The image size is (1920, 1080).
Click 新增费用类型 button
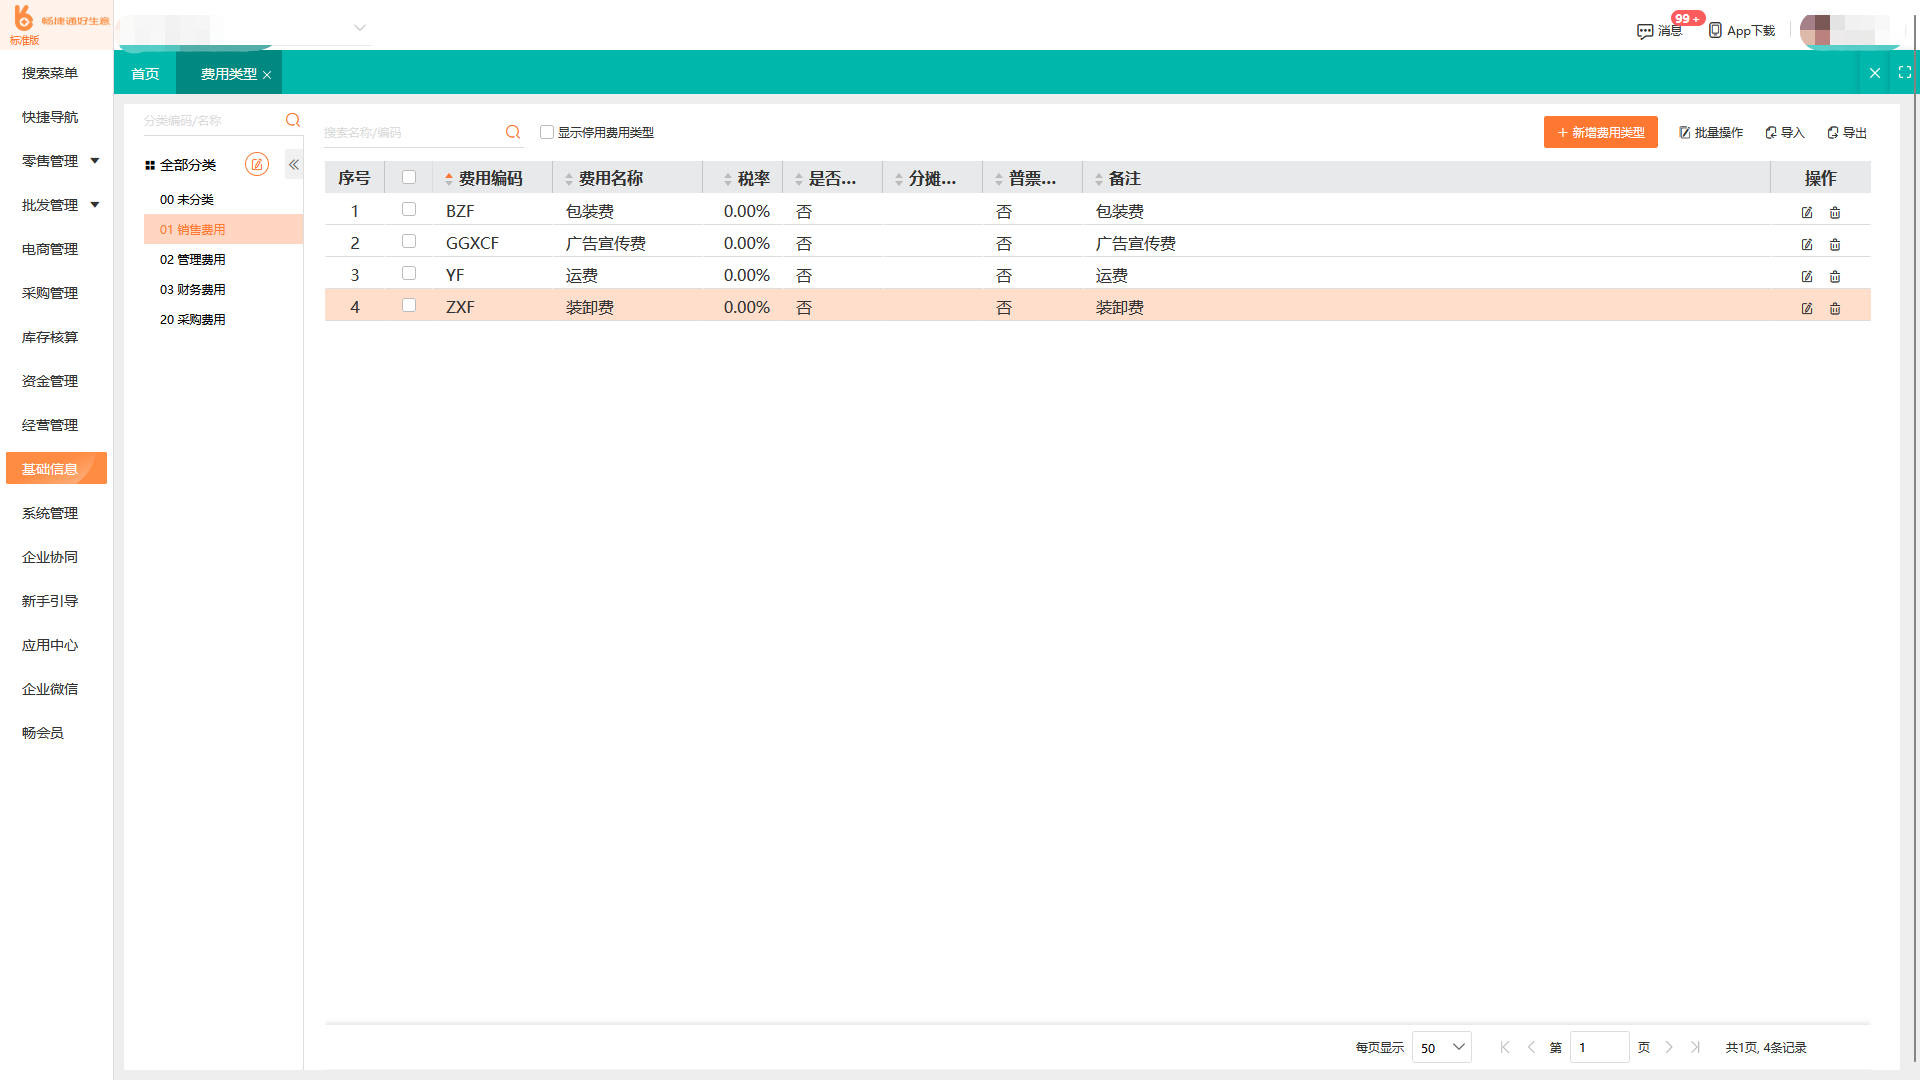pyautogui.click(x=1600, y=131)
